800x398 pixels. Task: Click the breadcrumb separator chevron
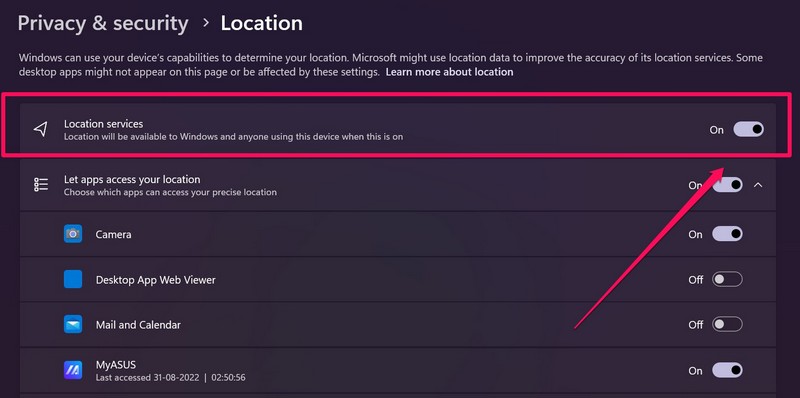pos(205,23)
